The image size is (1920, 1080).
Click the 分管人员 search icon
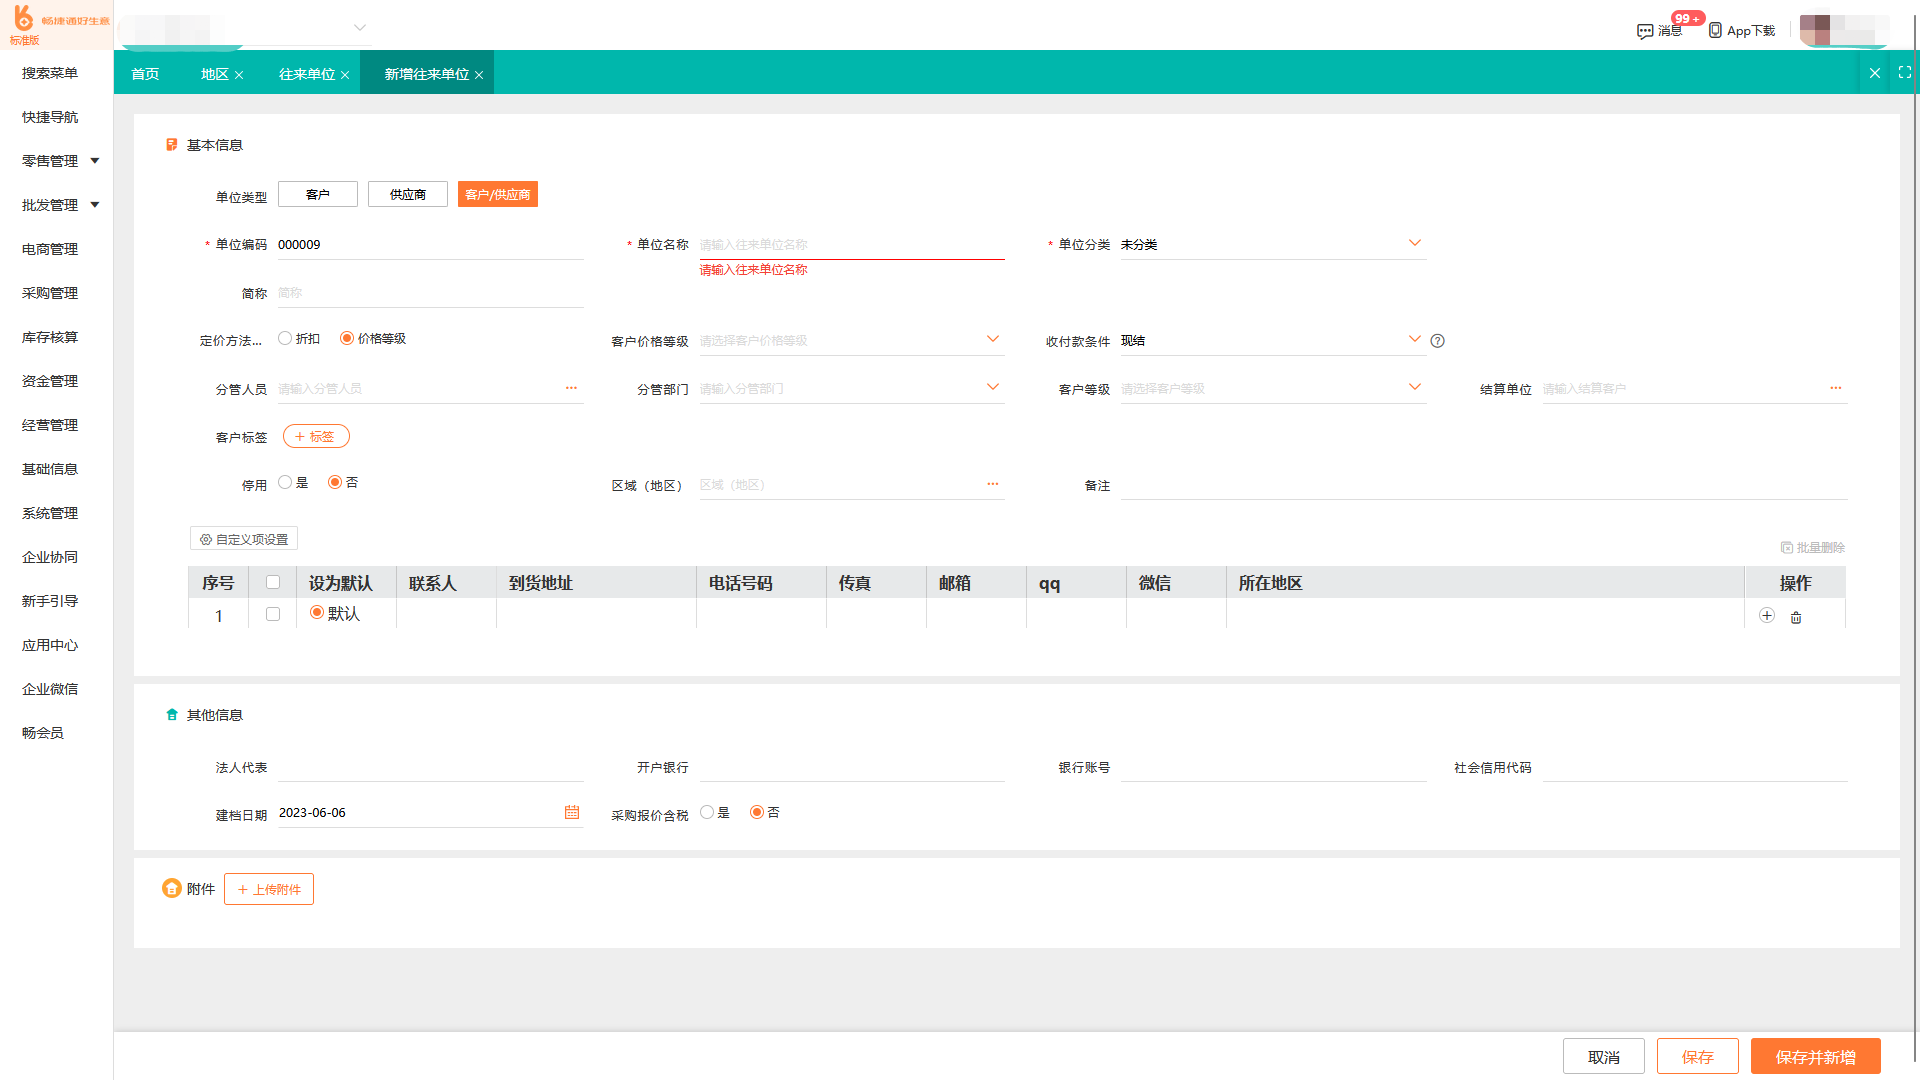571,388
